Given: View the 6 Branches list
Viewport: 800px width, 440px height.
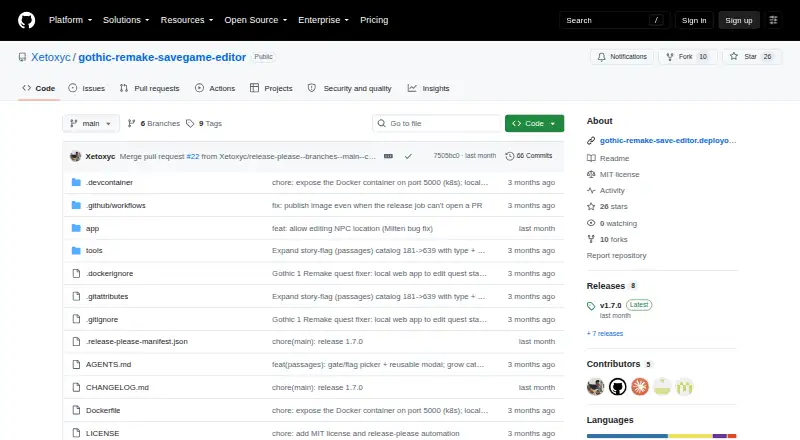Looking at the screenshot, I should 154,124.
